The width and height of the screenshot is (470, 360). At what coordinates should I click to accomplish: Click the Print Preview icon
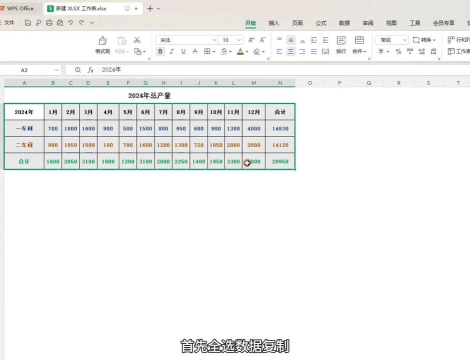[60, 23]
